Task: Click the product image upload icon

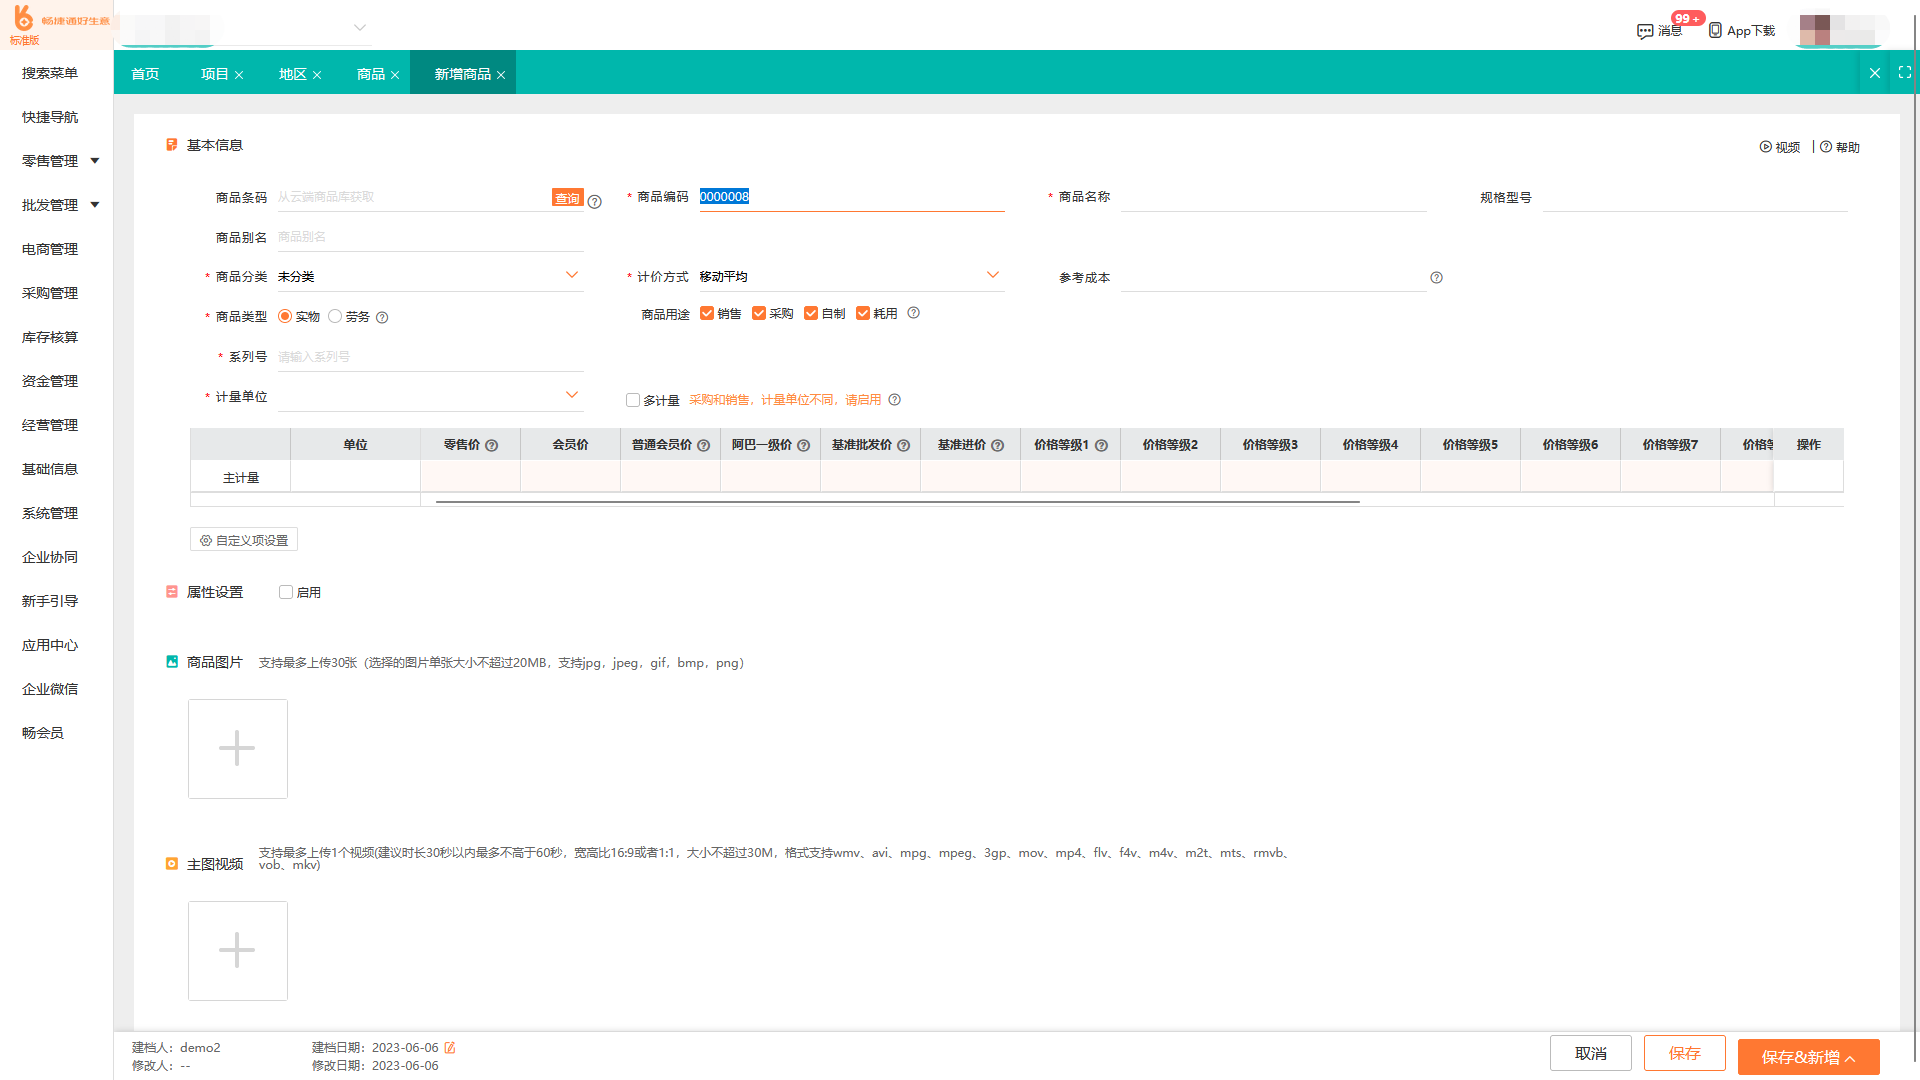Action: [239, 746]
